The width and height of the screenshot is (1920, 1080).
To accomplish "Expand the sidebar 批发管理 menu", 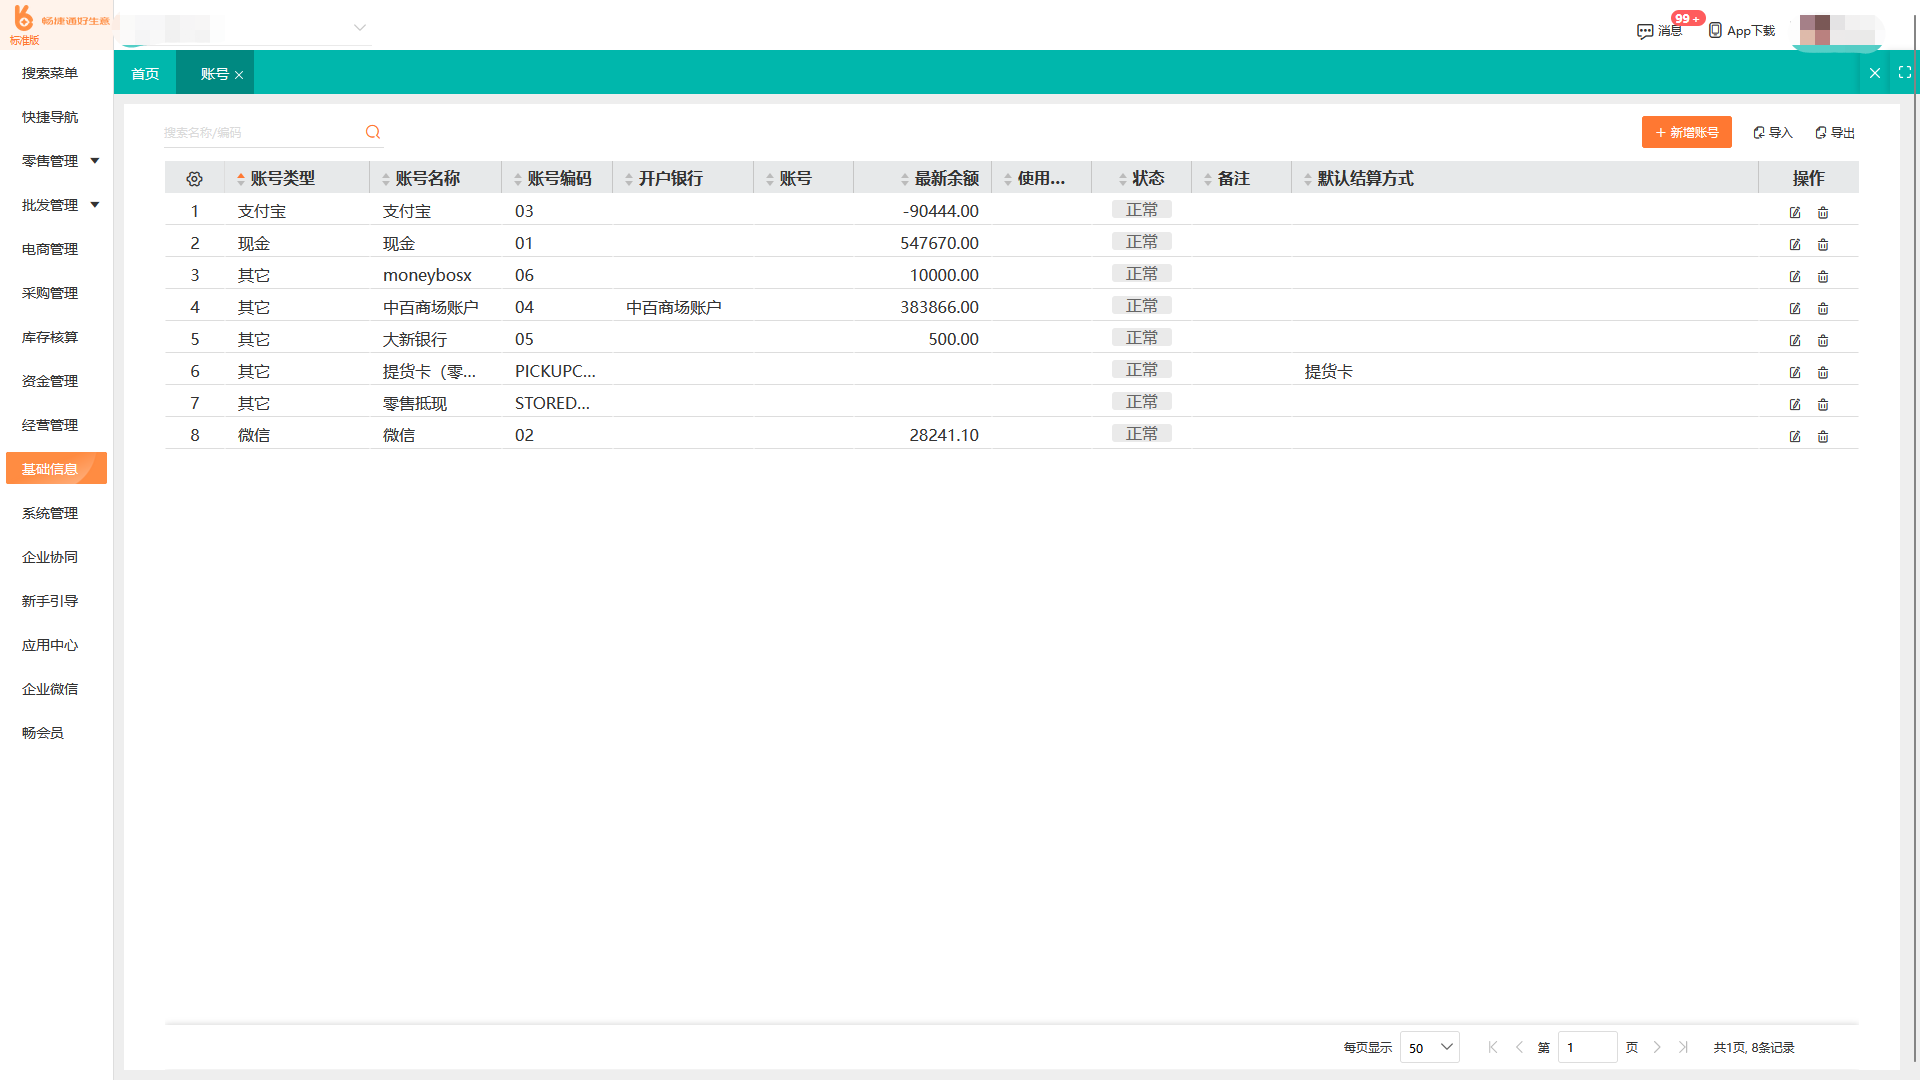I will click(59, 204).
